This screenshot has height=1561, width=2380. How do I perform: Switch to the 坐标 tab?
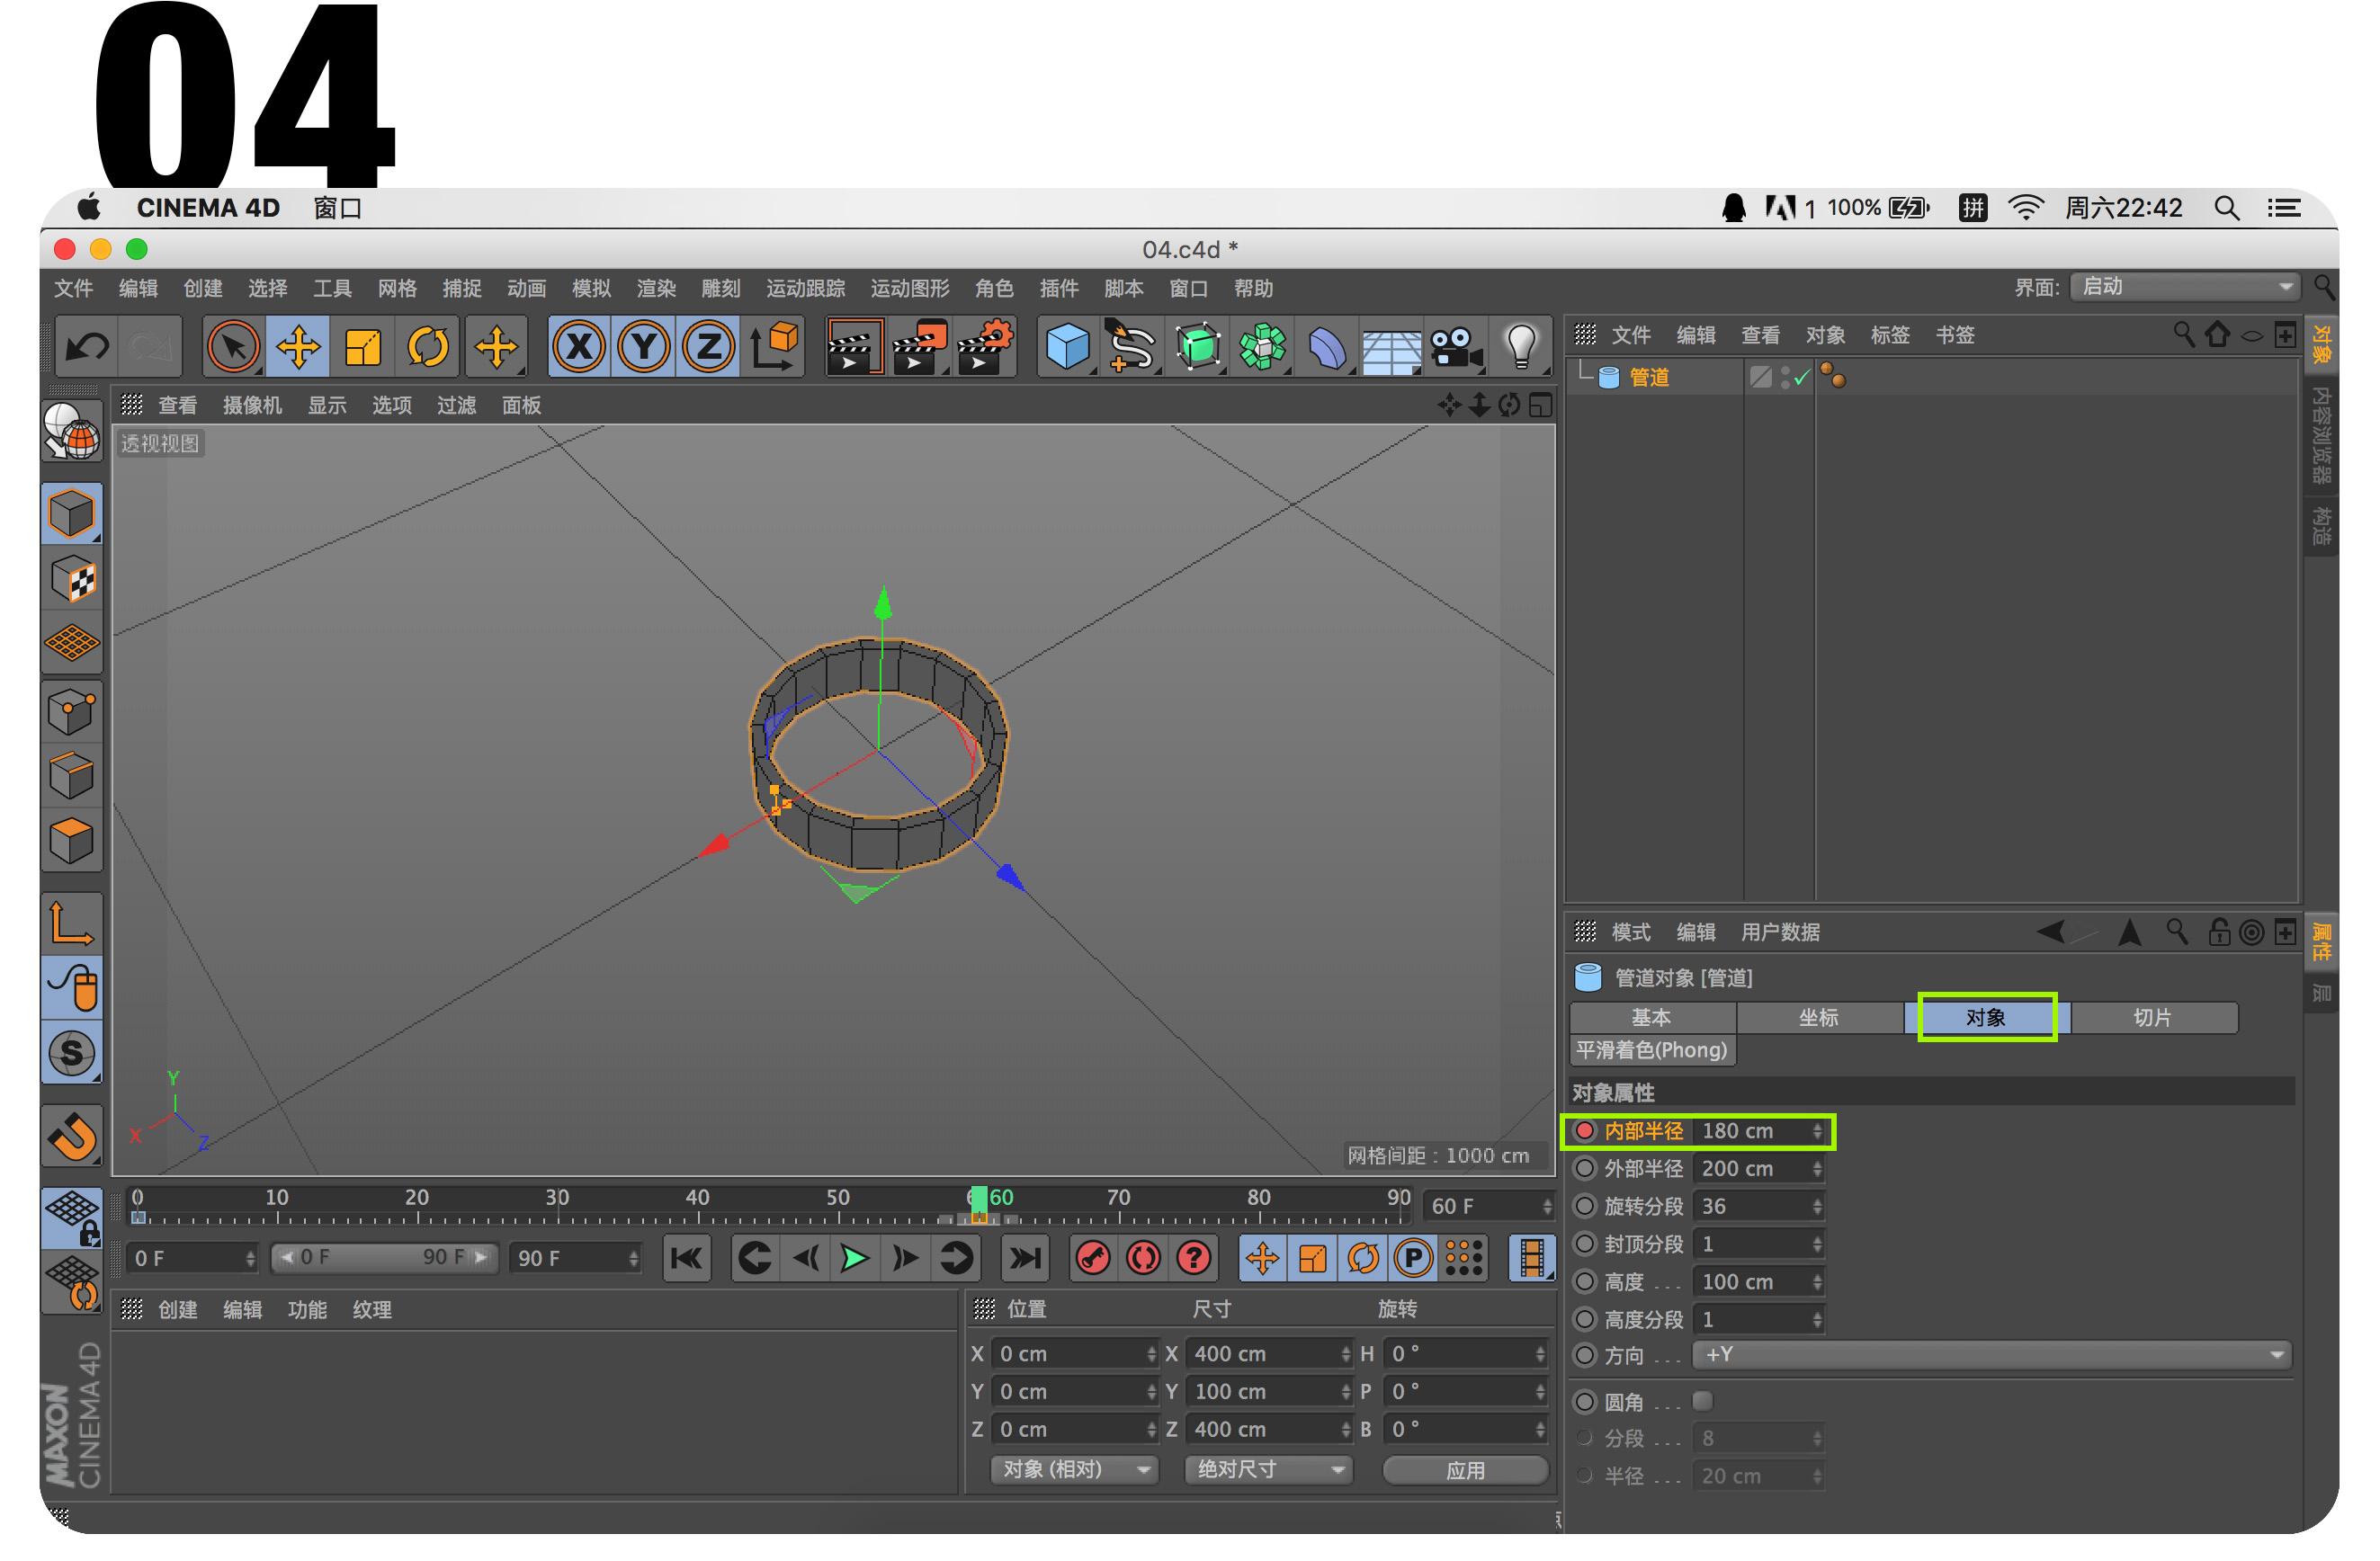pyautogui.click(x=1818, y=1017)
